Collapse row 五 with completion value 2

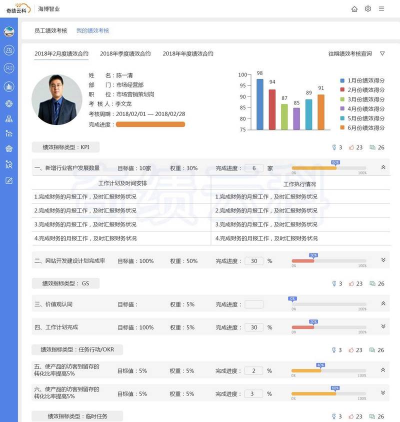383,370
